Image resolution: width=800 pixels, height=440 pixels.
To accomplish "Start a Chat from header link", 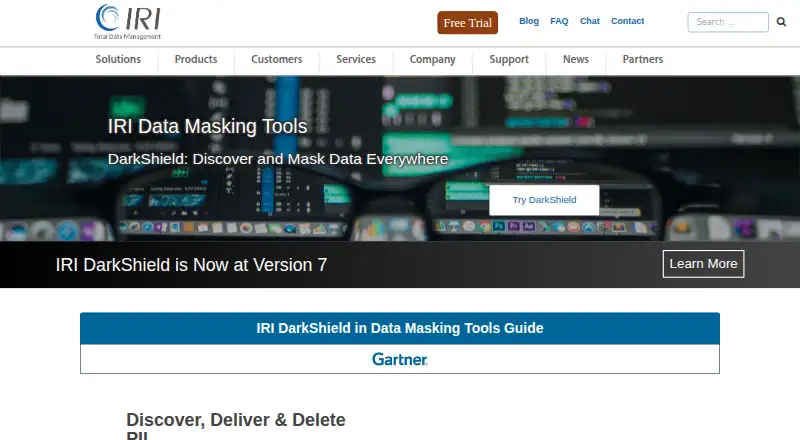I will tap(589, 21).
